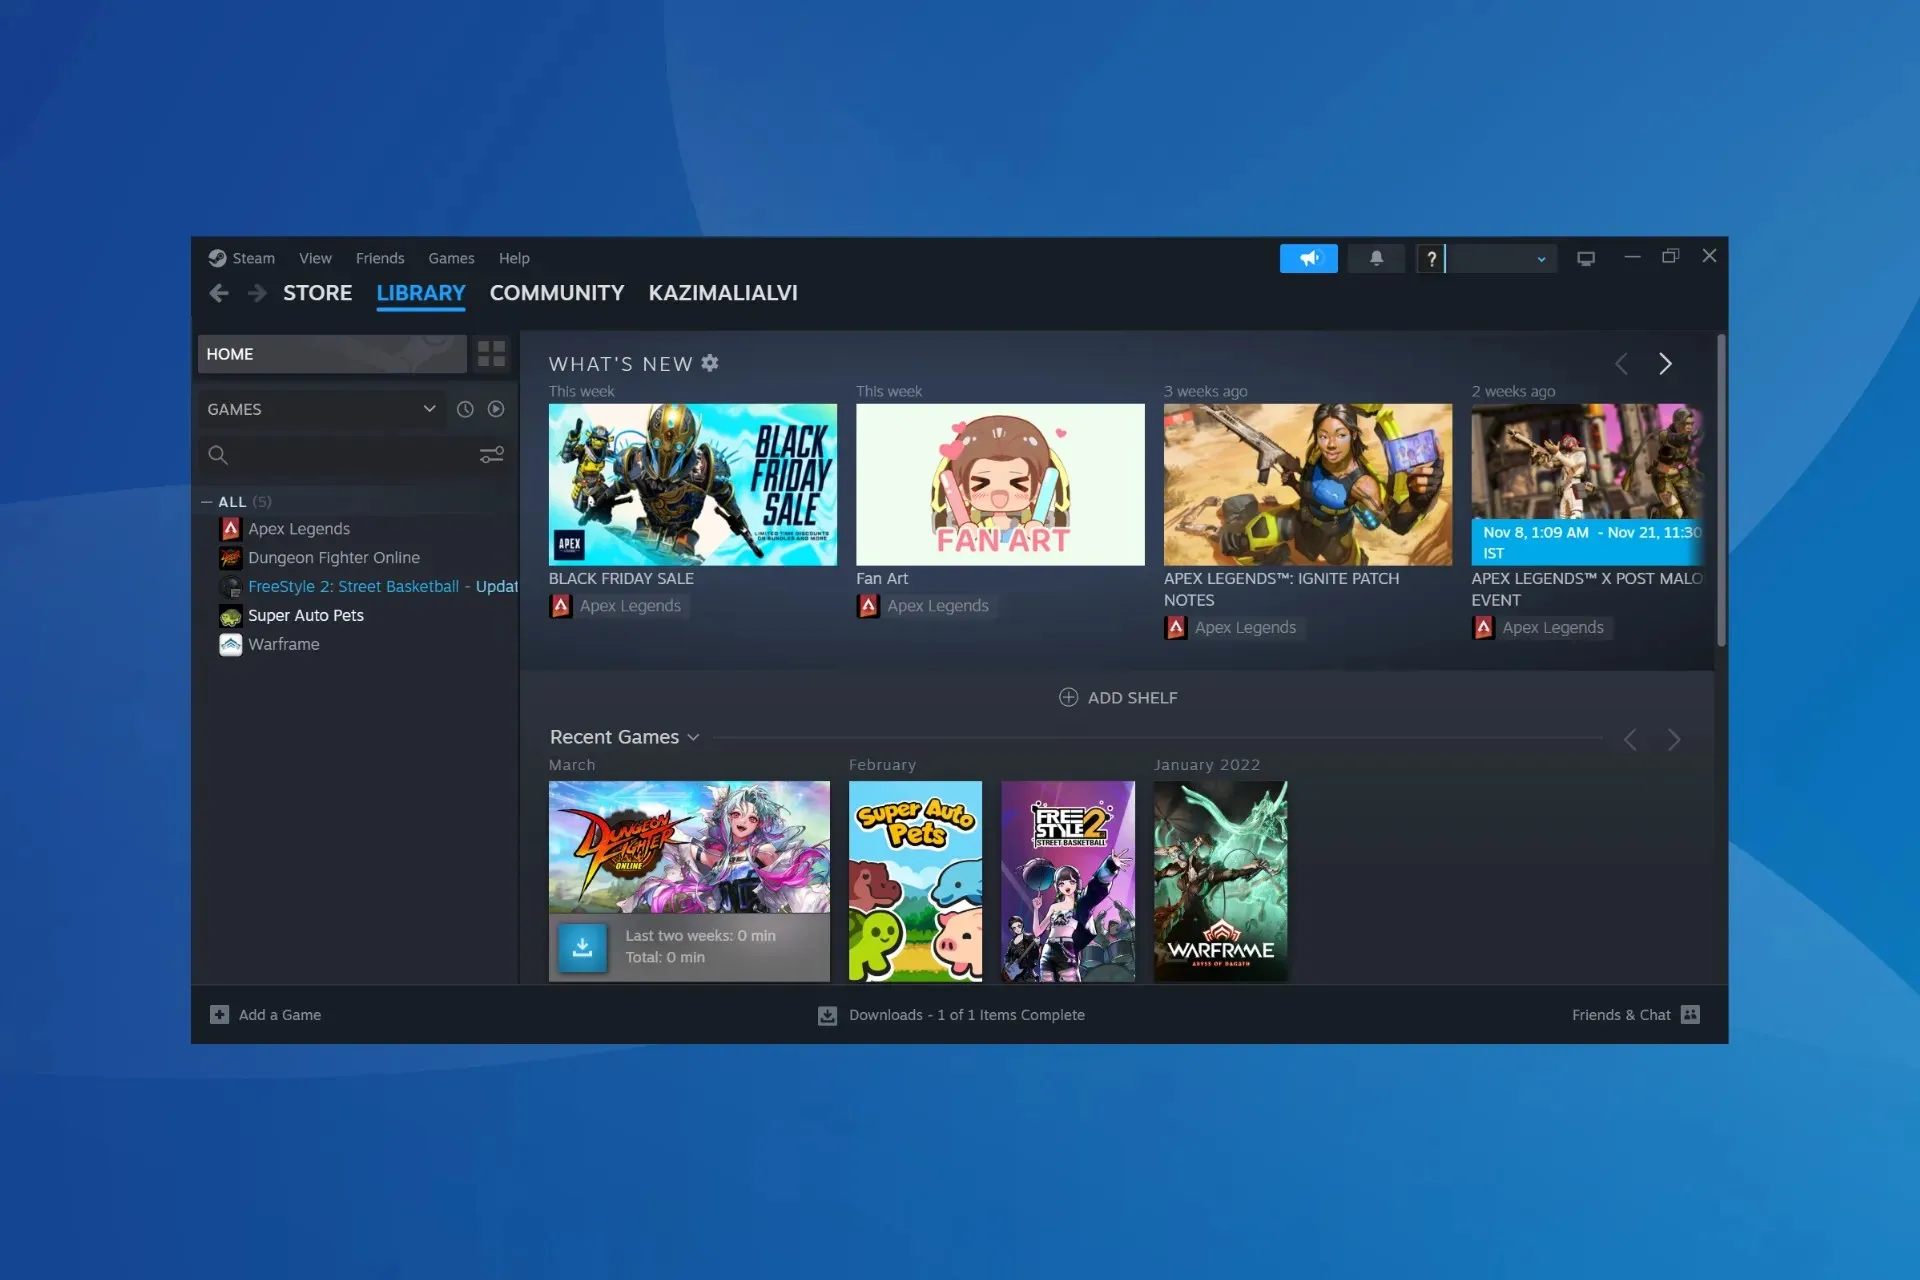
Task: Click the grid view toggle icon in library
Action: [491, 353]
